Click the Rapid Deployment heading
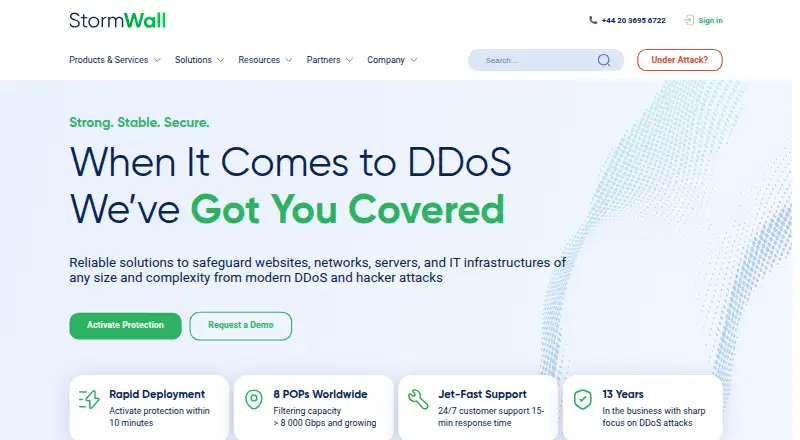 157,394
